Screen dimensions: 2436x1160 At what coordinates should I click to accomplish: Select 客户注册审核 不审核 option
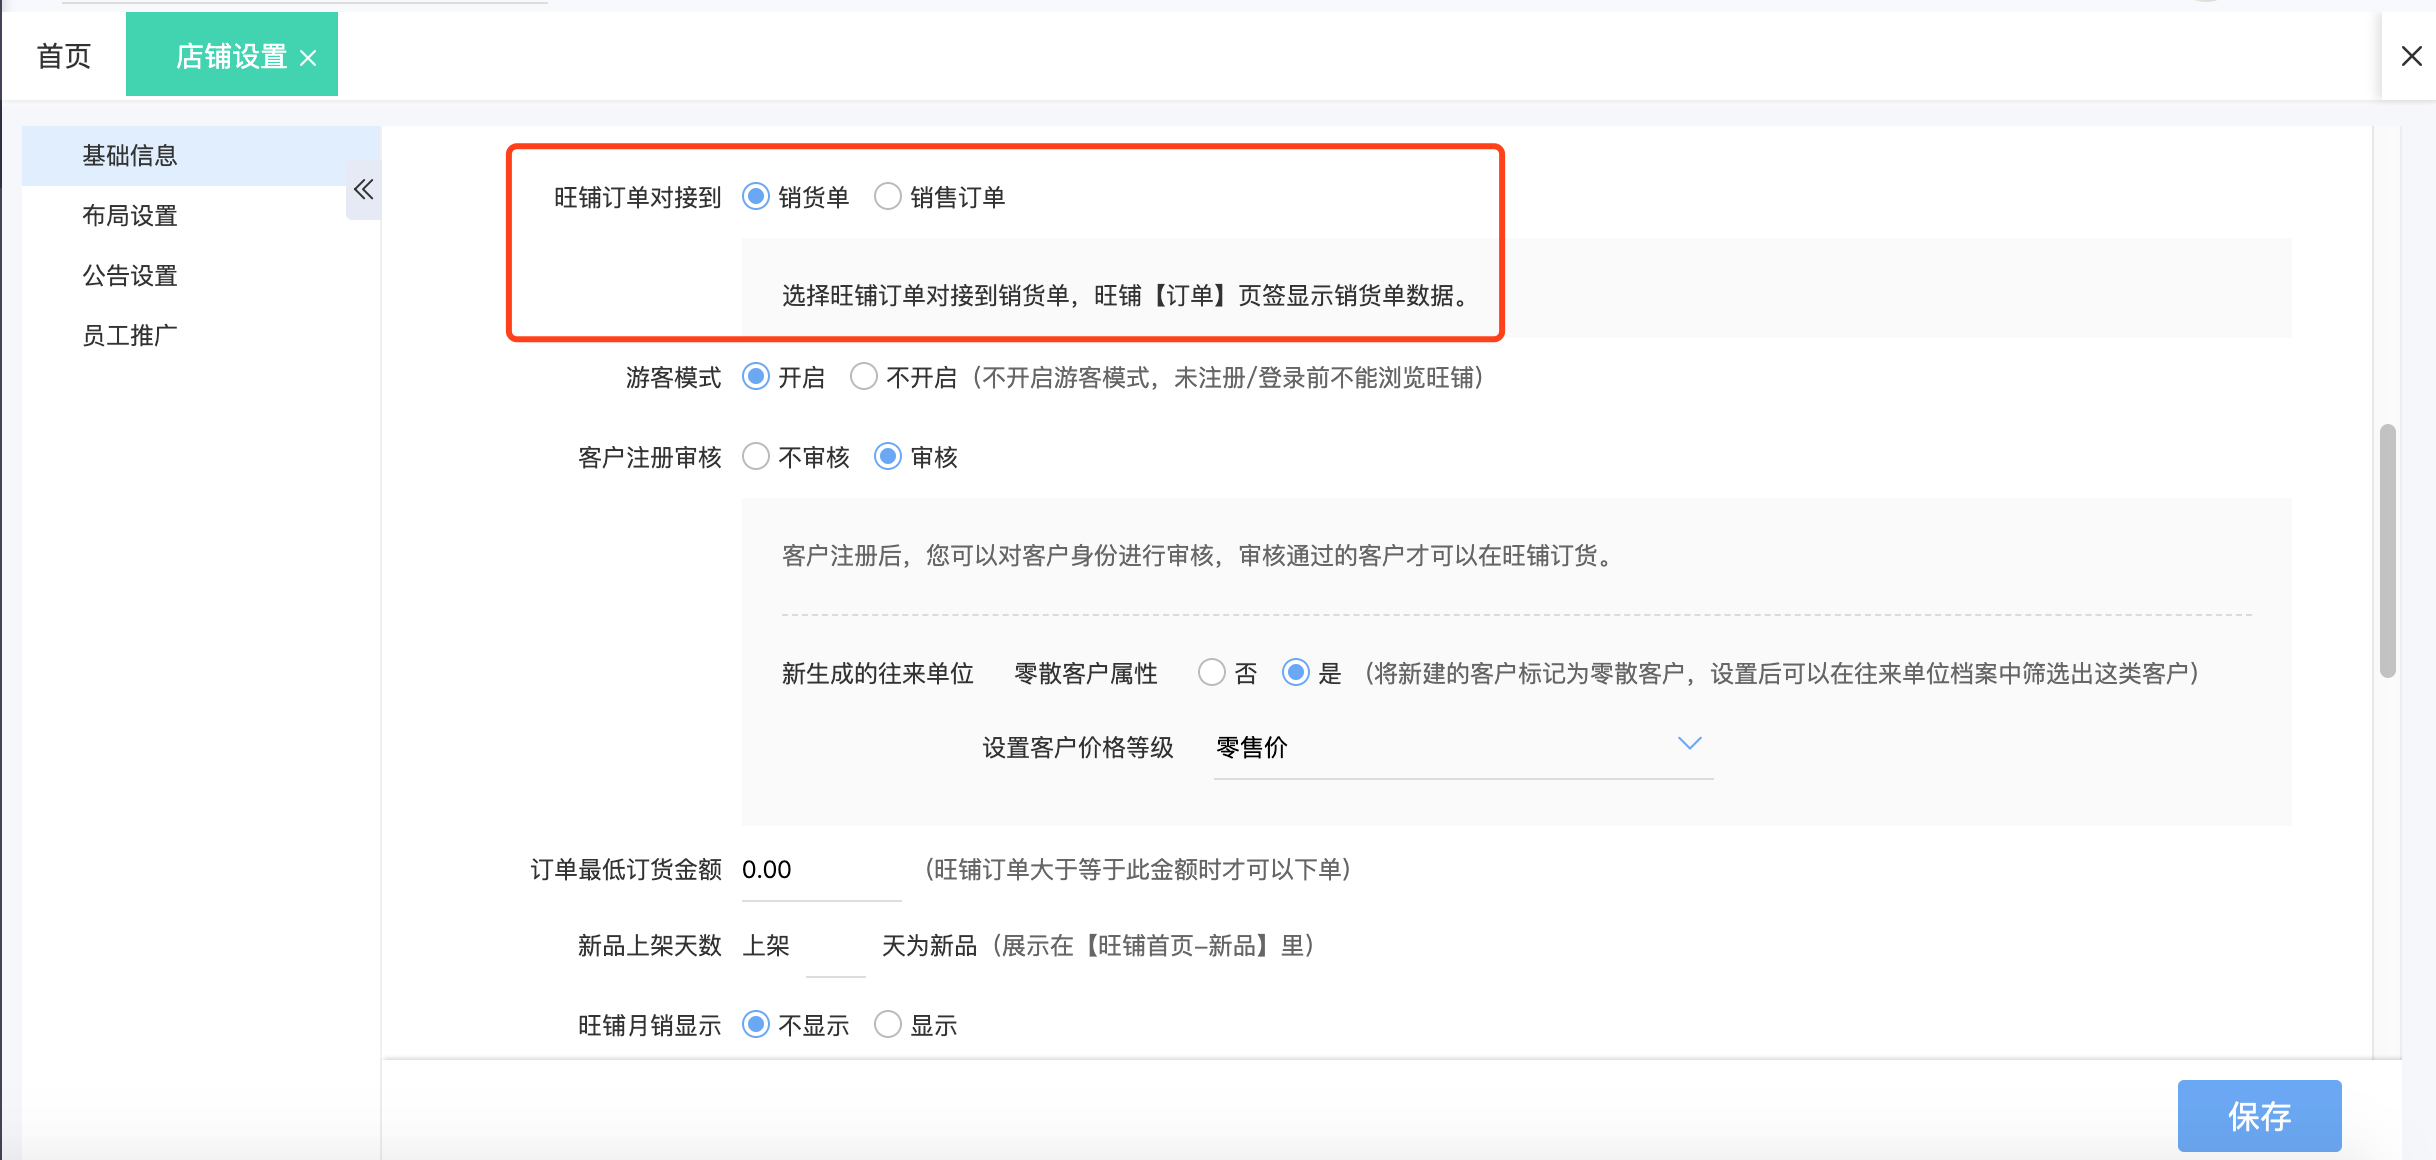click(755, 457)
